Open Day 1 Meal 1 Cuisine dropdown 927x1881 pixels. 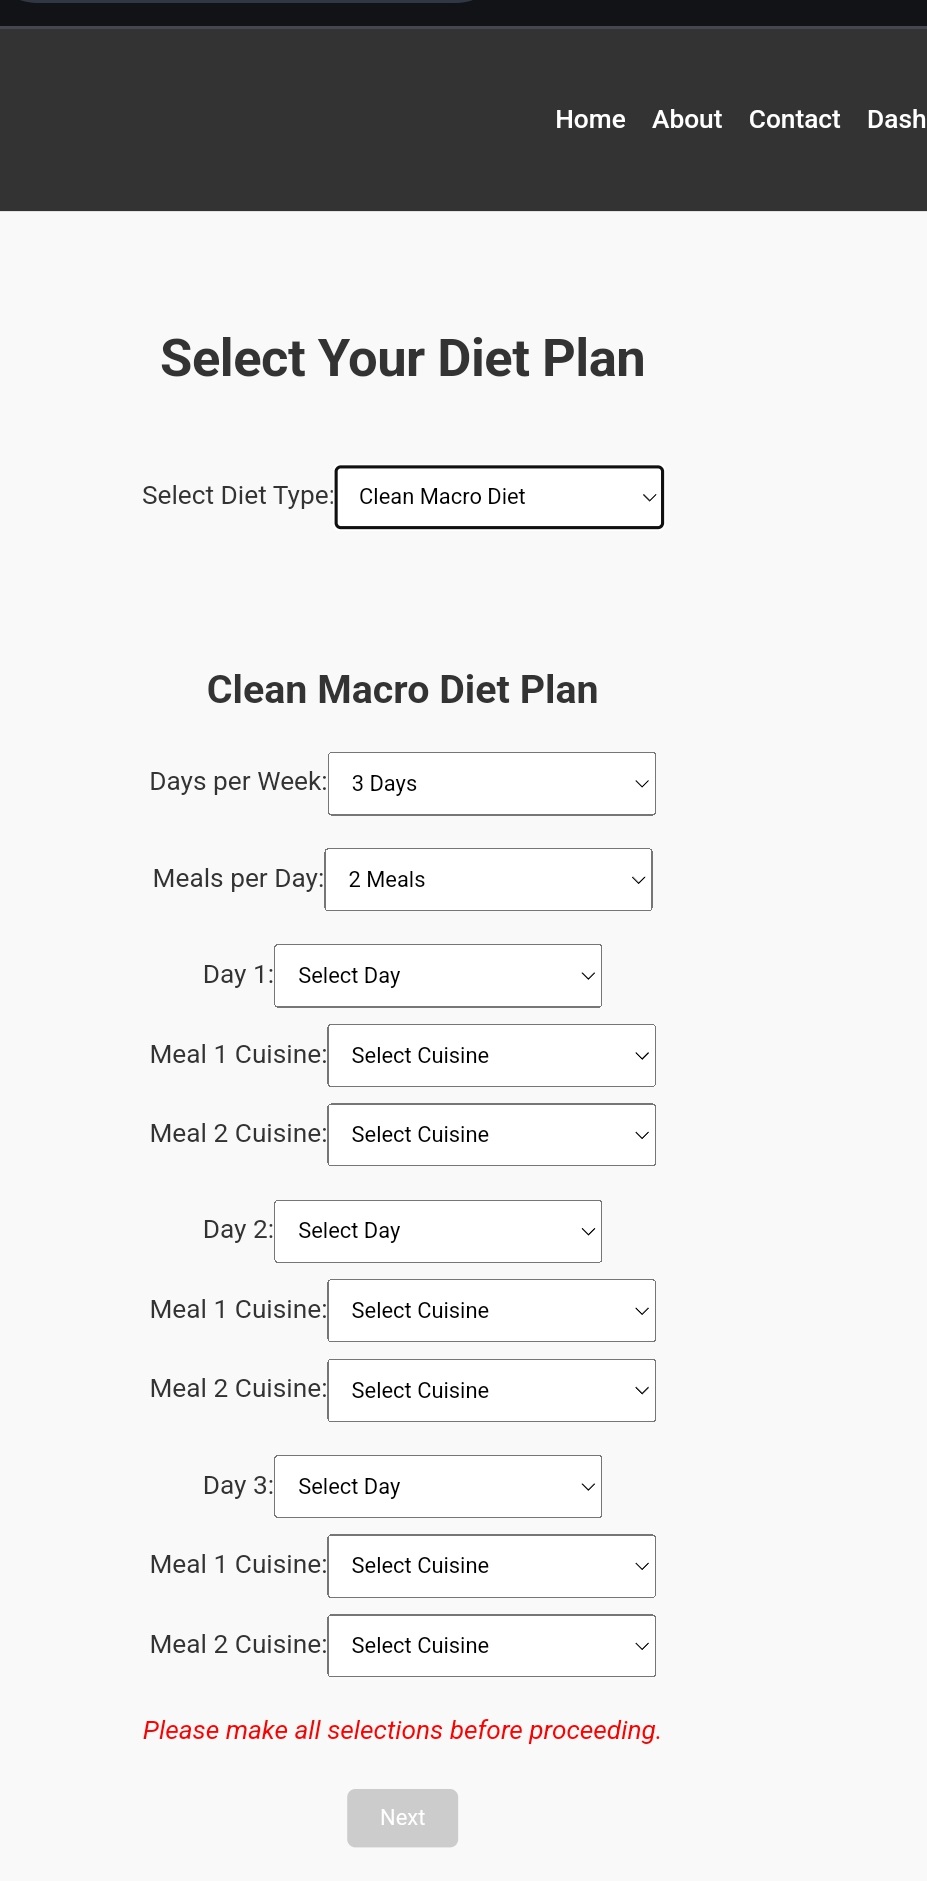tap(491, 1056)
